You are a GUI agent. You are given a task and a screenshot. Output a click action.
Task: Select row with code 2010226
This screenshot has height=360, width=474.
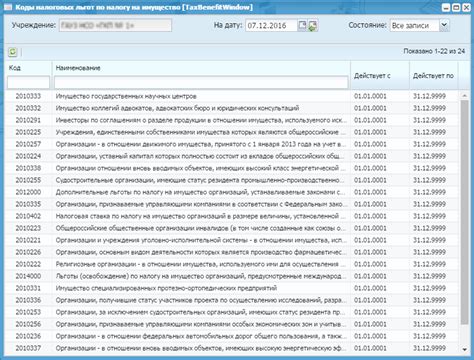coord(232,252)
